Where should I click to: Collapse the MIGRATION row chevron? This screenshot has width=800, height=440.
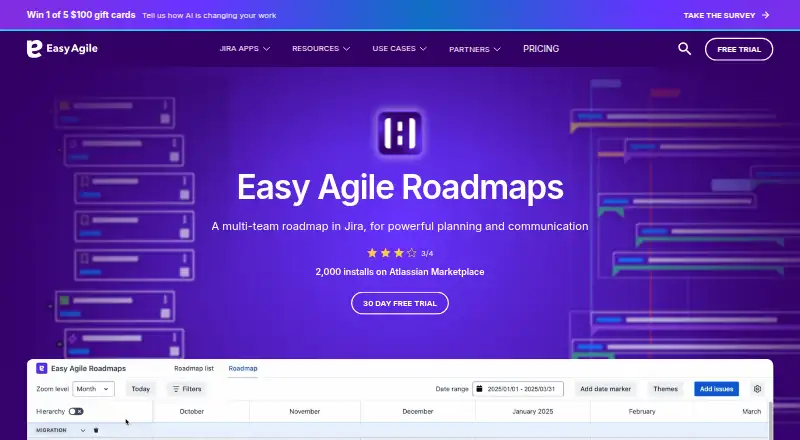click(83, 430)
